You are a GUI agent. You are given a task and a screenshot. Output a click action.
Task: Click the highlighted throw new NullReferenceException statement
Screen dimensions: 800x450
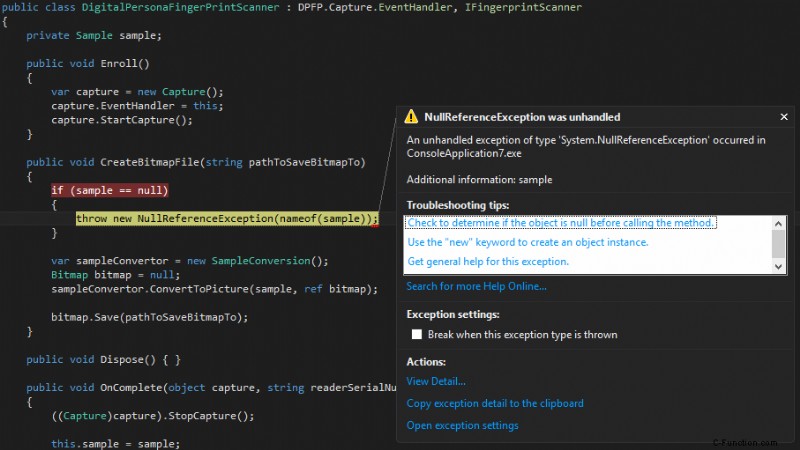pos(227,218)
